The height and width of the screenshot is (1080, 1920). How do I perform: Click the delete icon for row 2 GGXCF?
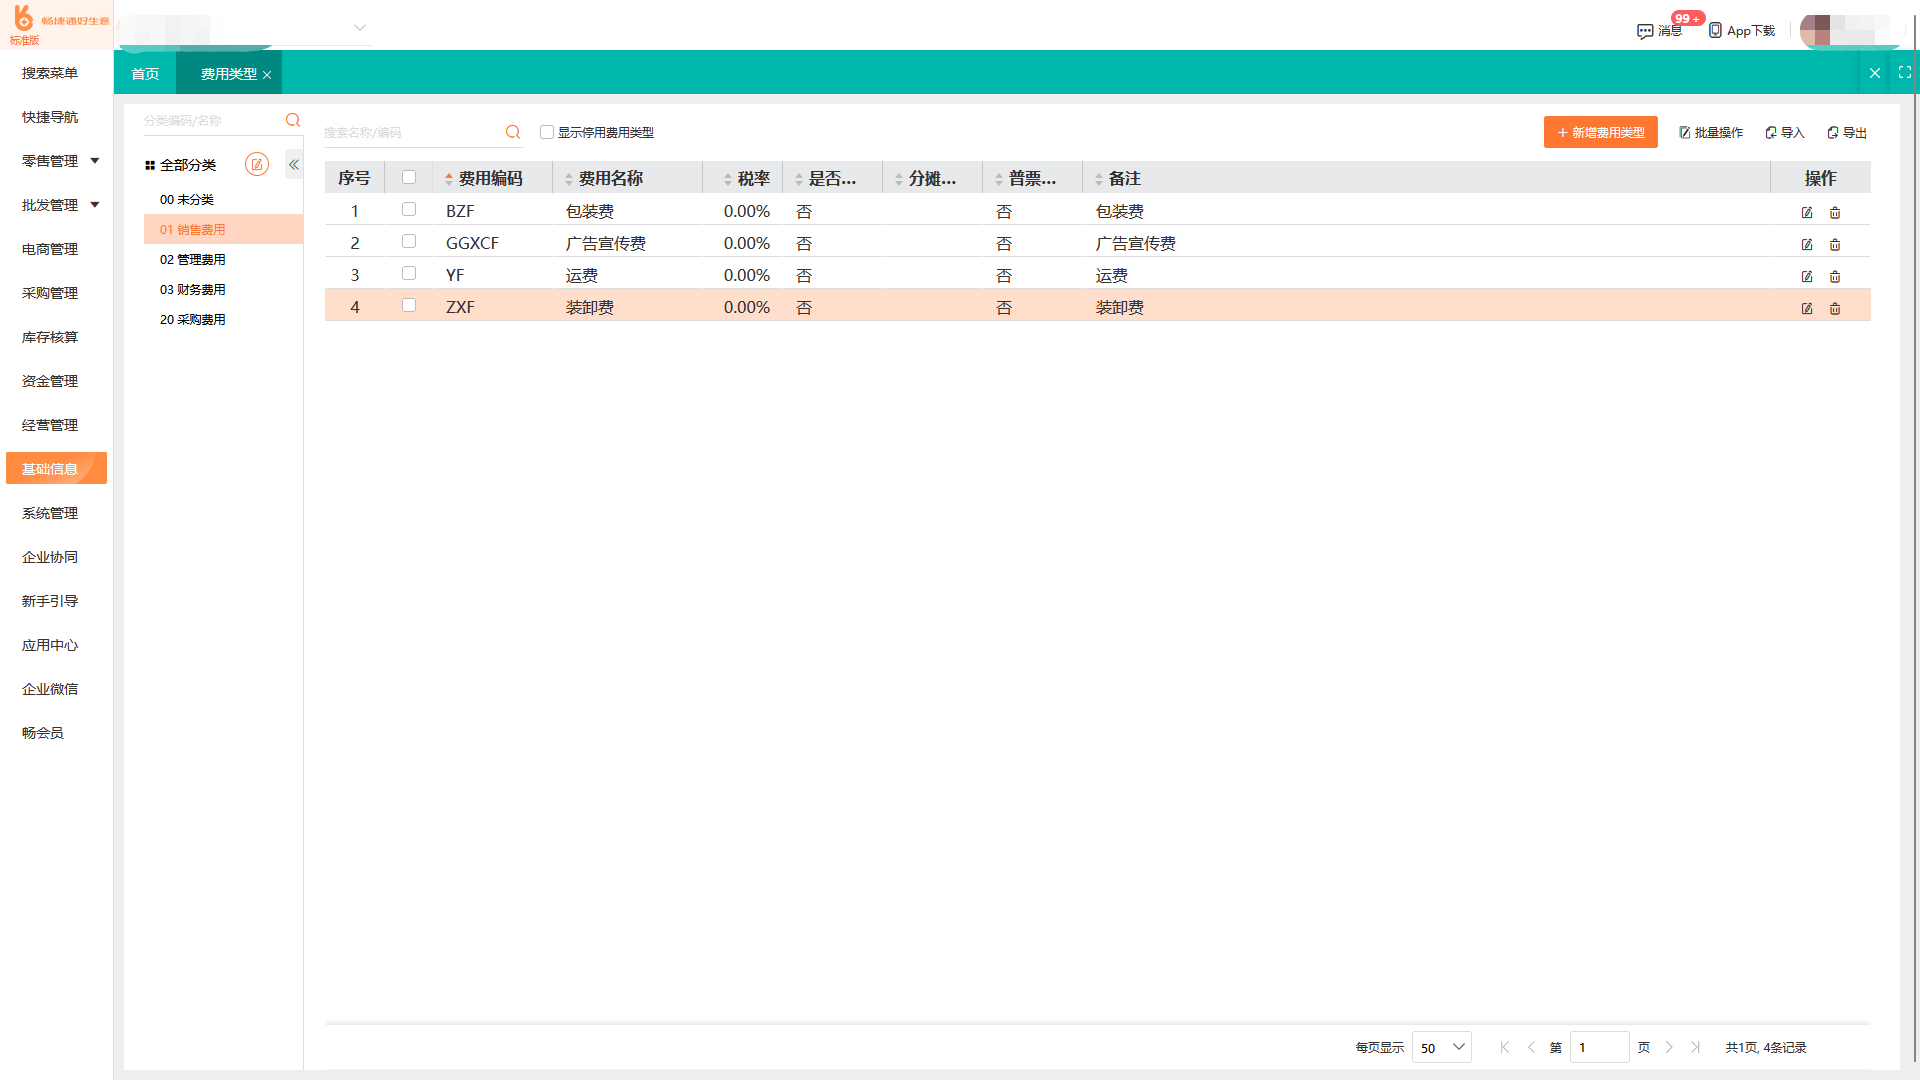[x=1836, y=244]
